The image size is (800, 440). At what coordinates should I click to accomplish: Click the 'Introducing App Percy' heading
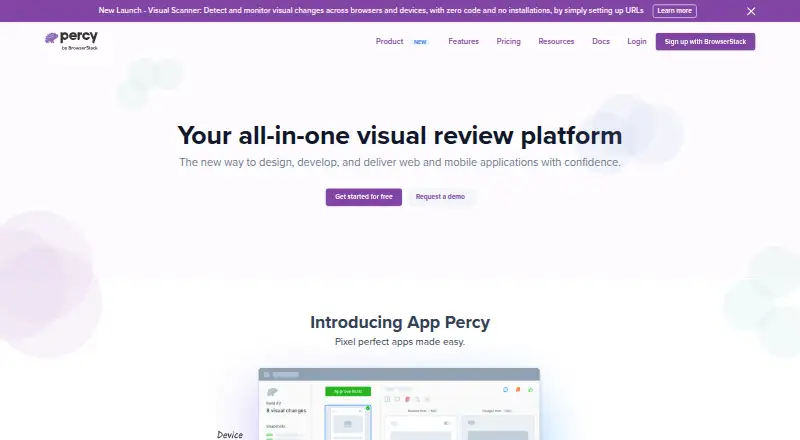coord(400,323)
